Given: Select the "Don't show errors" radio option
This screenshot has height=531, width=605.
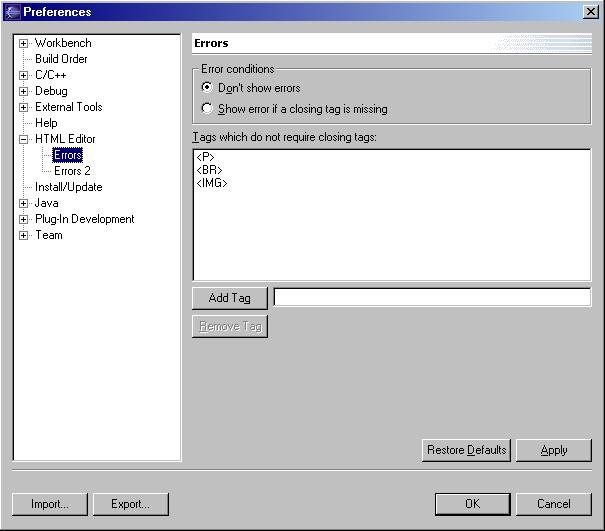Looking at the screenshot, I should pyautogui.click(x=208, y=88).
